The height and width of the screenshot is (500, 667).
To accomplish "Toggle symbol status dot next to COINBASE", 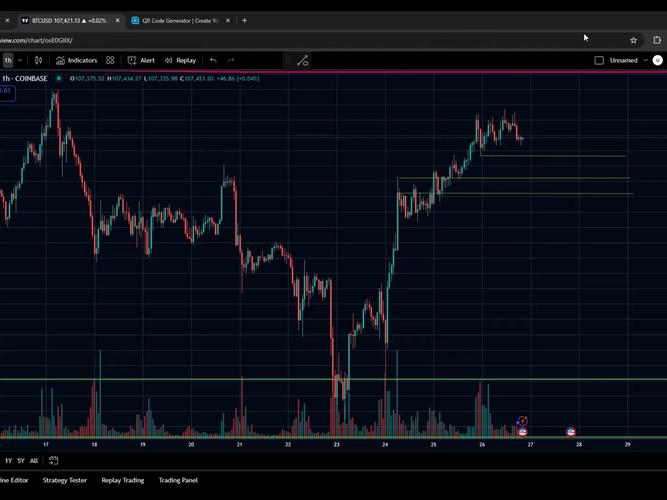I will click(59, 78).
